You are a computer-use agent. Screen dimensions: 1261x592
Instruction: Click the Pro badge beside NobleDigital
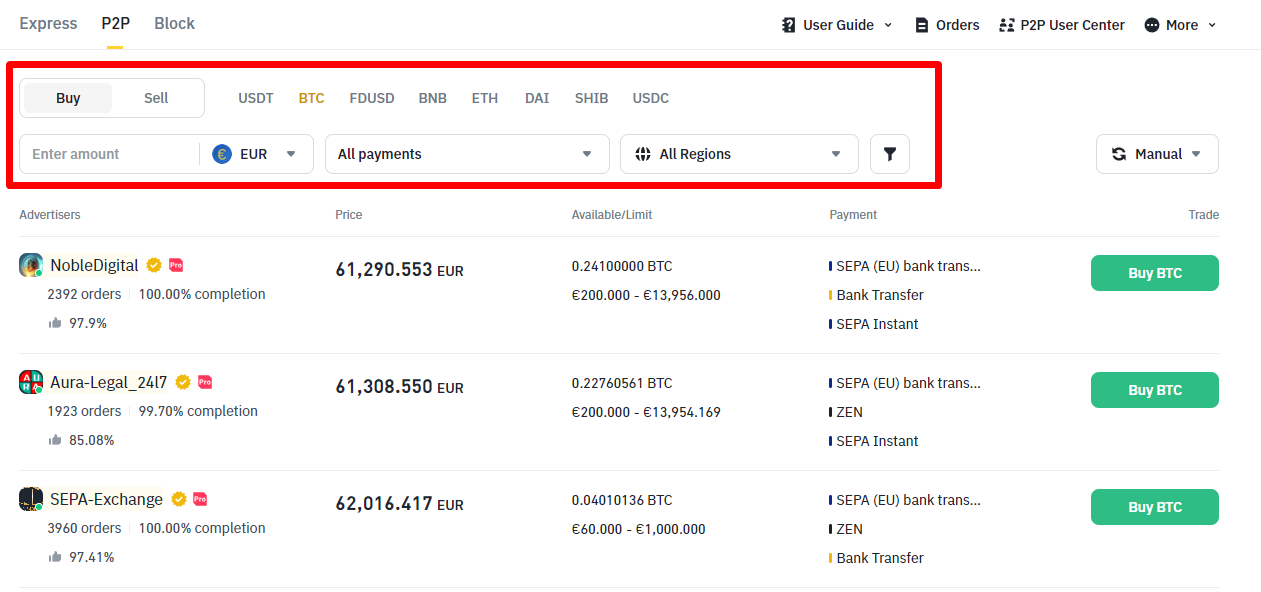point(176,265)
